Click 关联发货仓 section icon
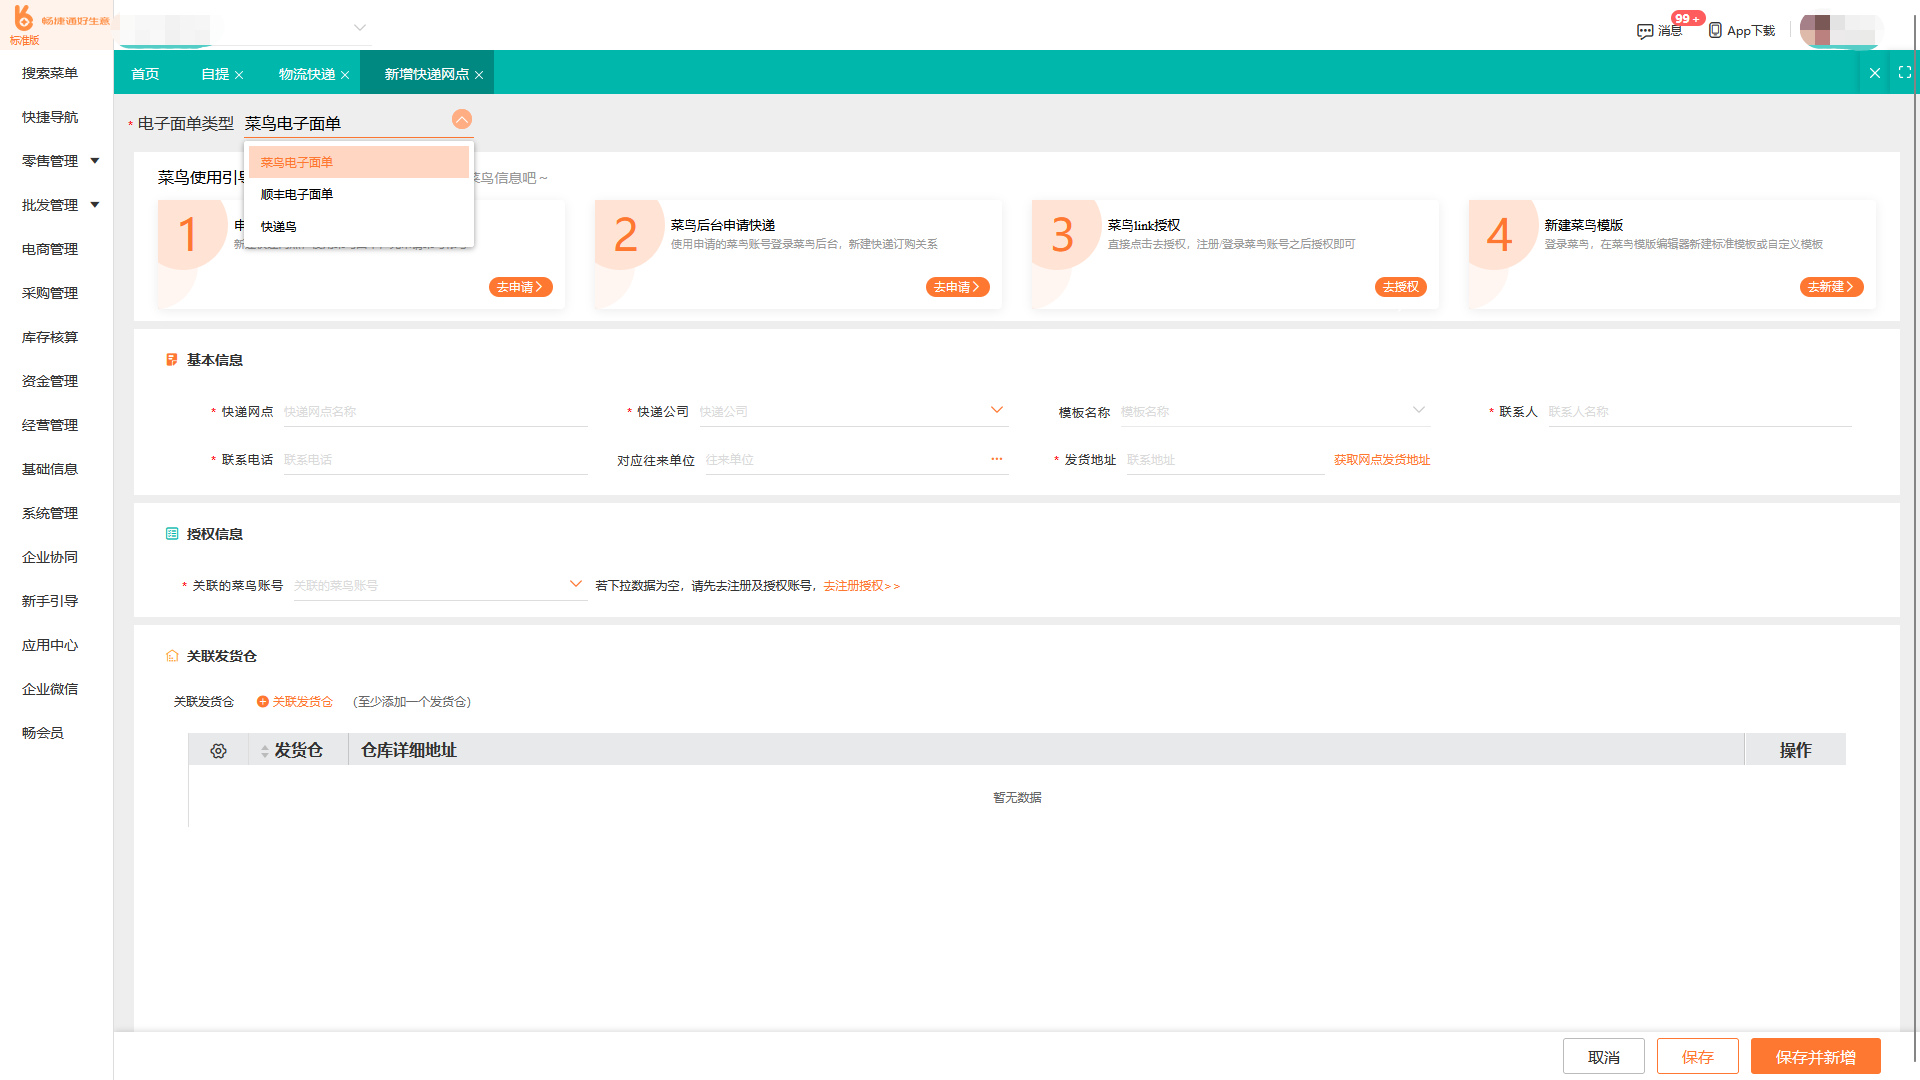The height and width of the screenshot is (1080, 1920). point(171,655)
